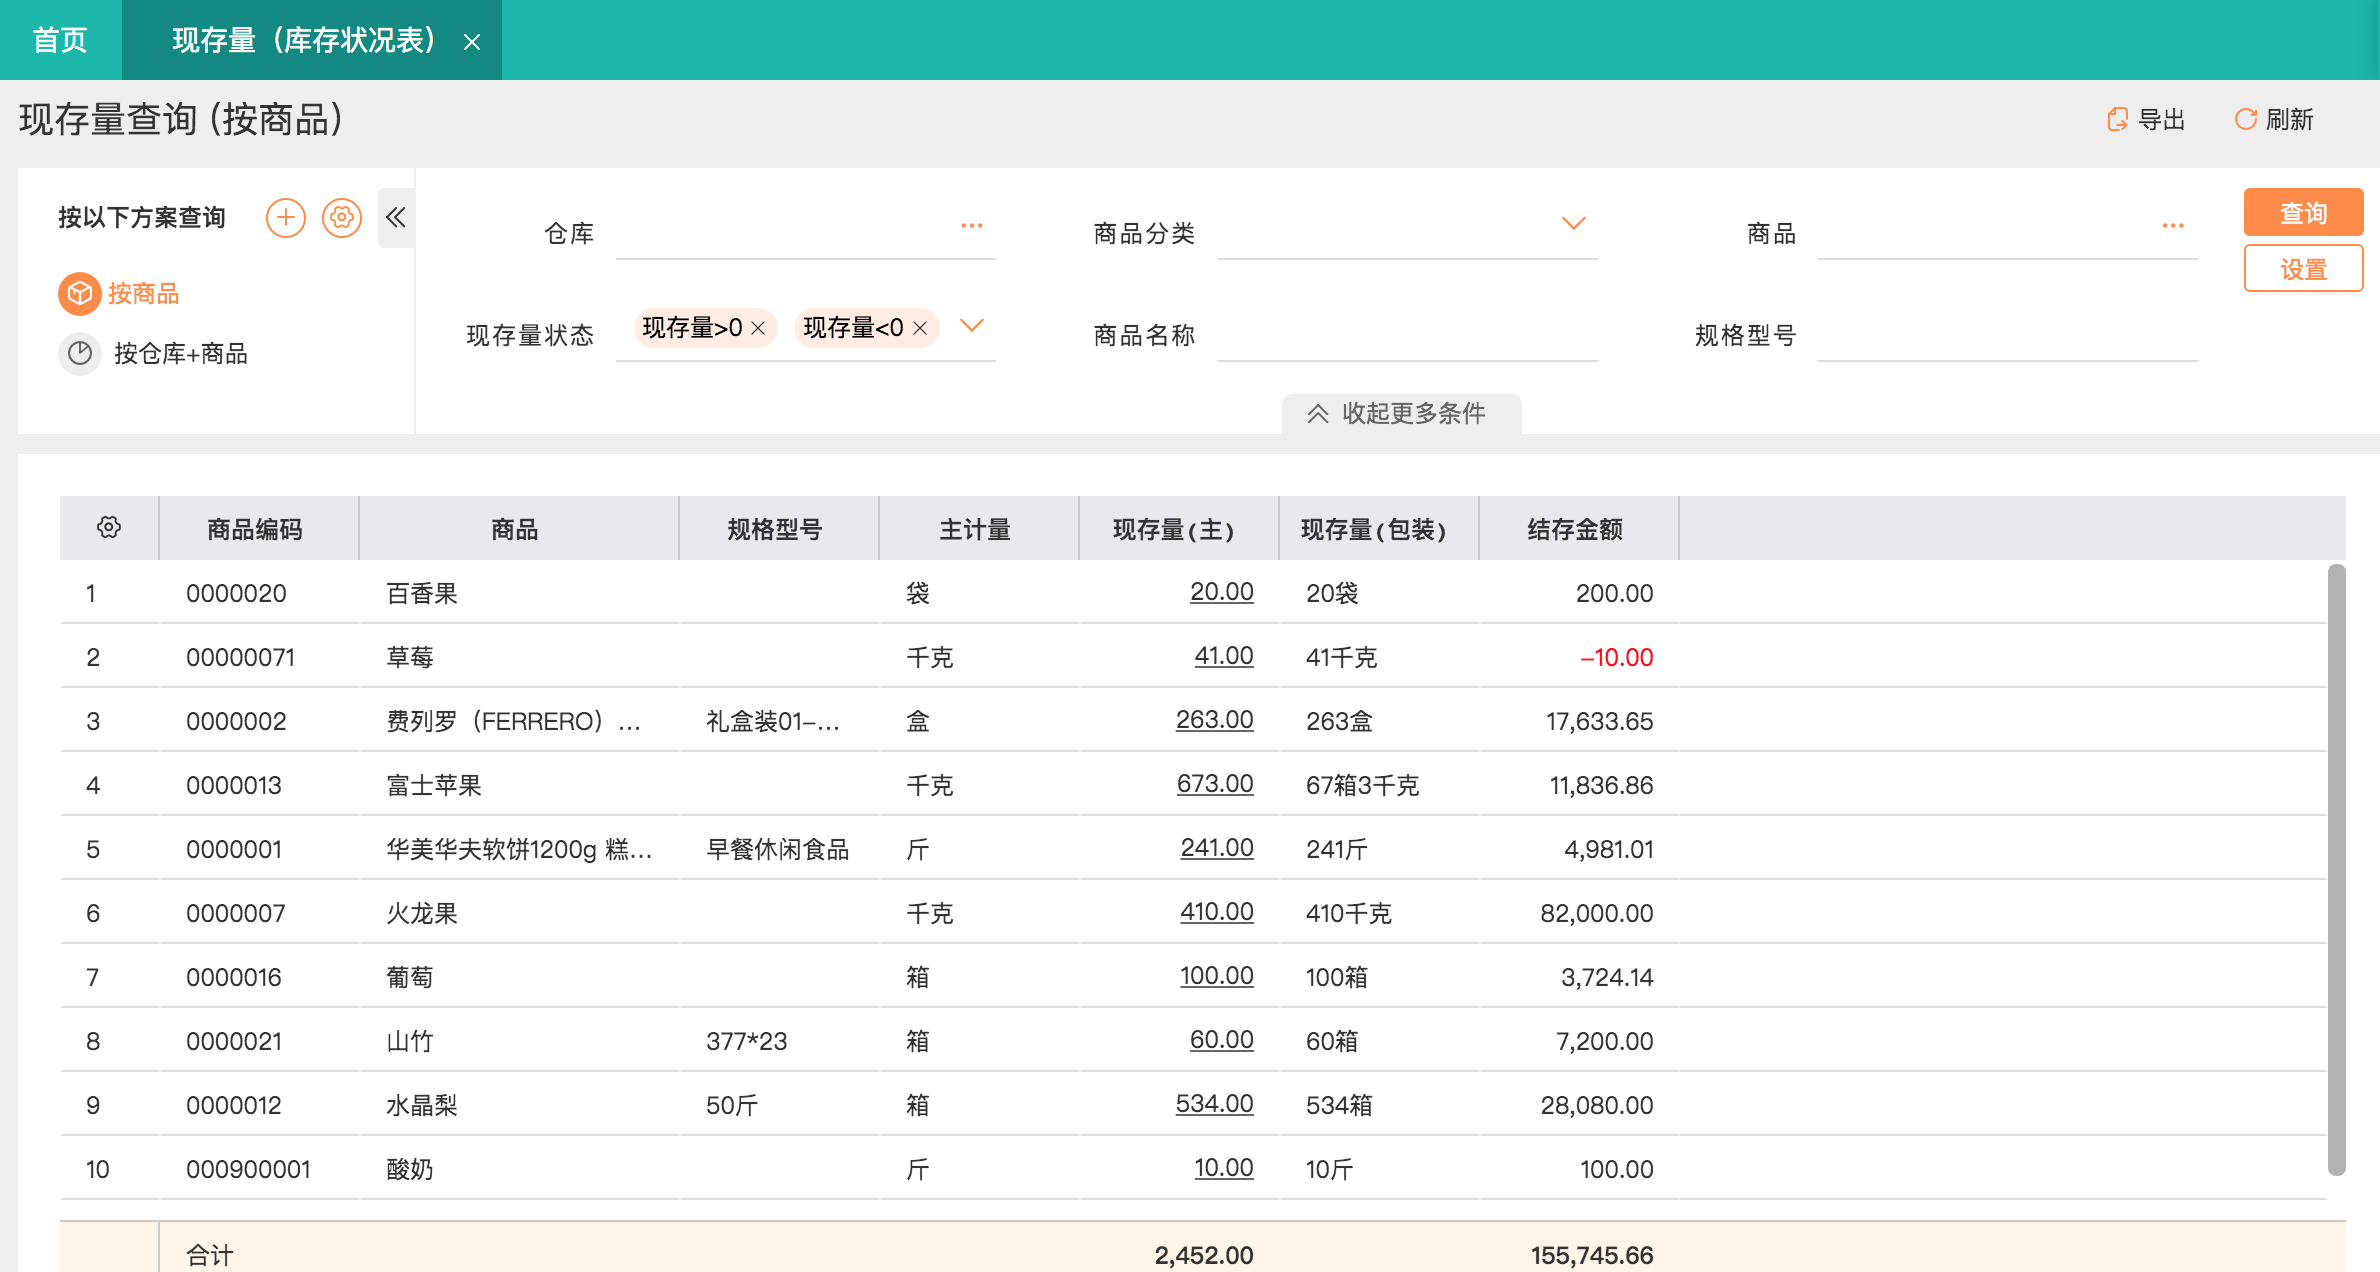Remove 现存量>0 filter tag
The height and width of the screenshot is (1272, 2380).
point(757,327)
